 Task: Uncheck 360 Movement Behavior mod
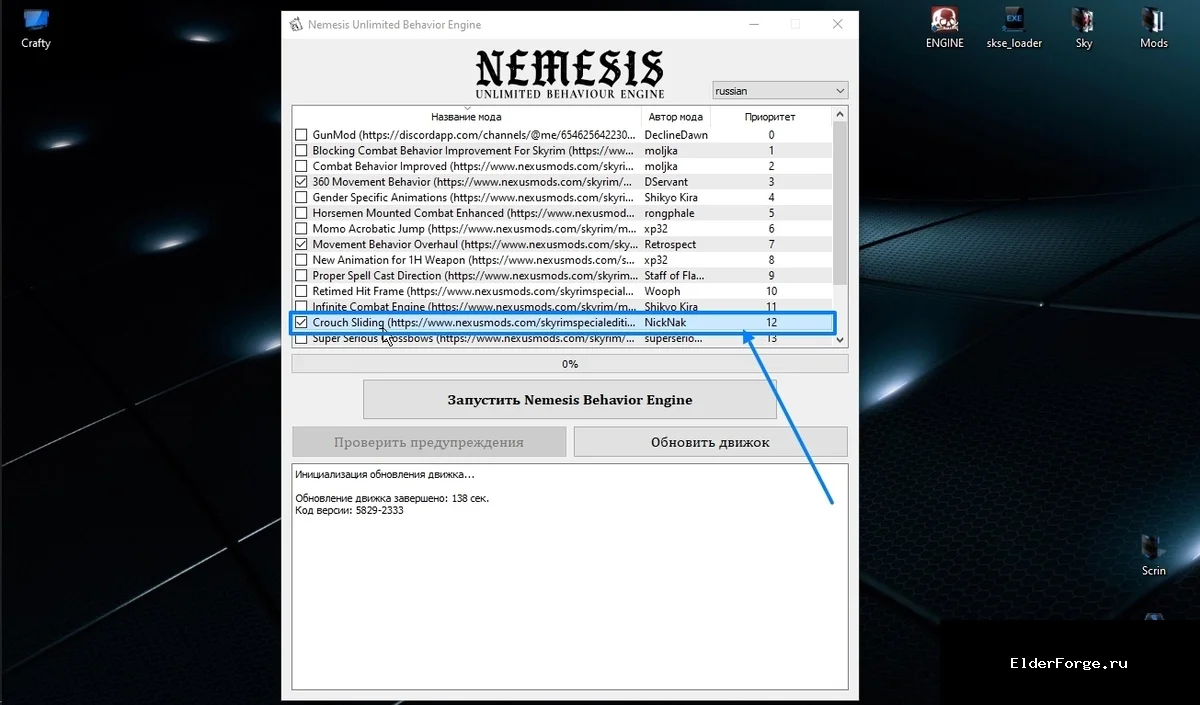coord(301,182)
